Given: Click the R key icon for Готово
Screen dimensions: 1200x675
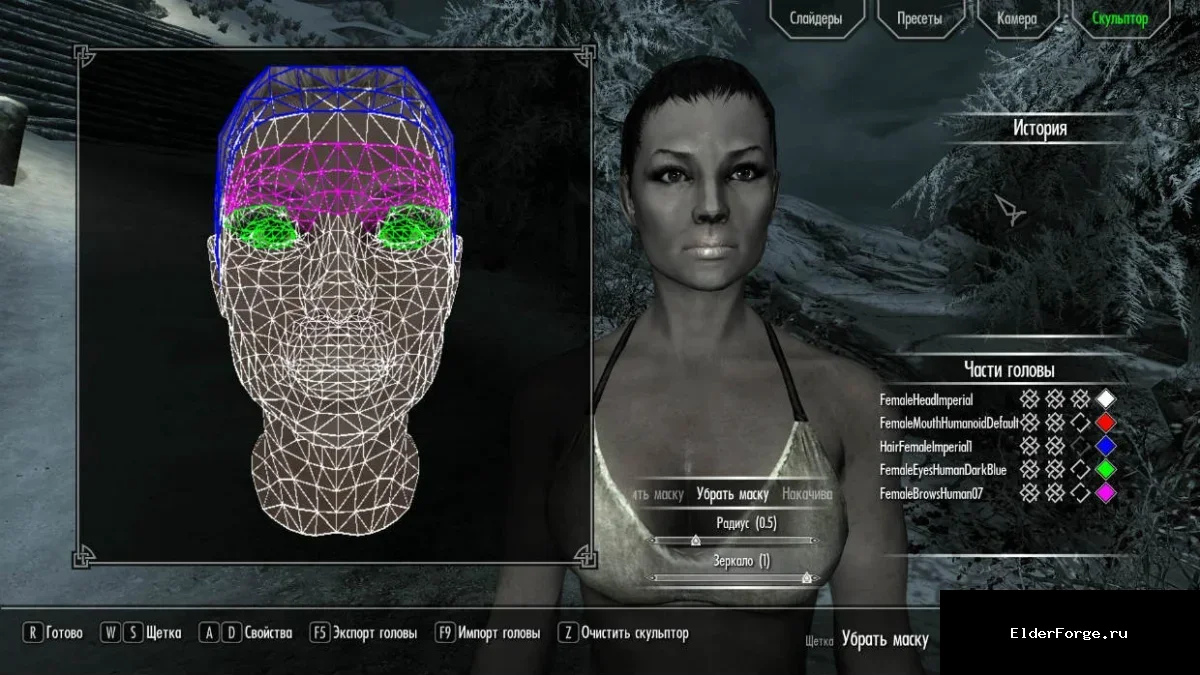Looking at the screenshot, I should [x=33, y=633].
